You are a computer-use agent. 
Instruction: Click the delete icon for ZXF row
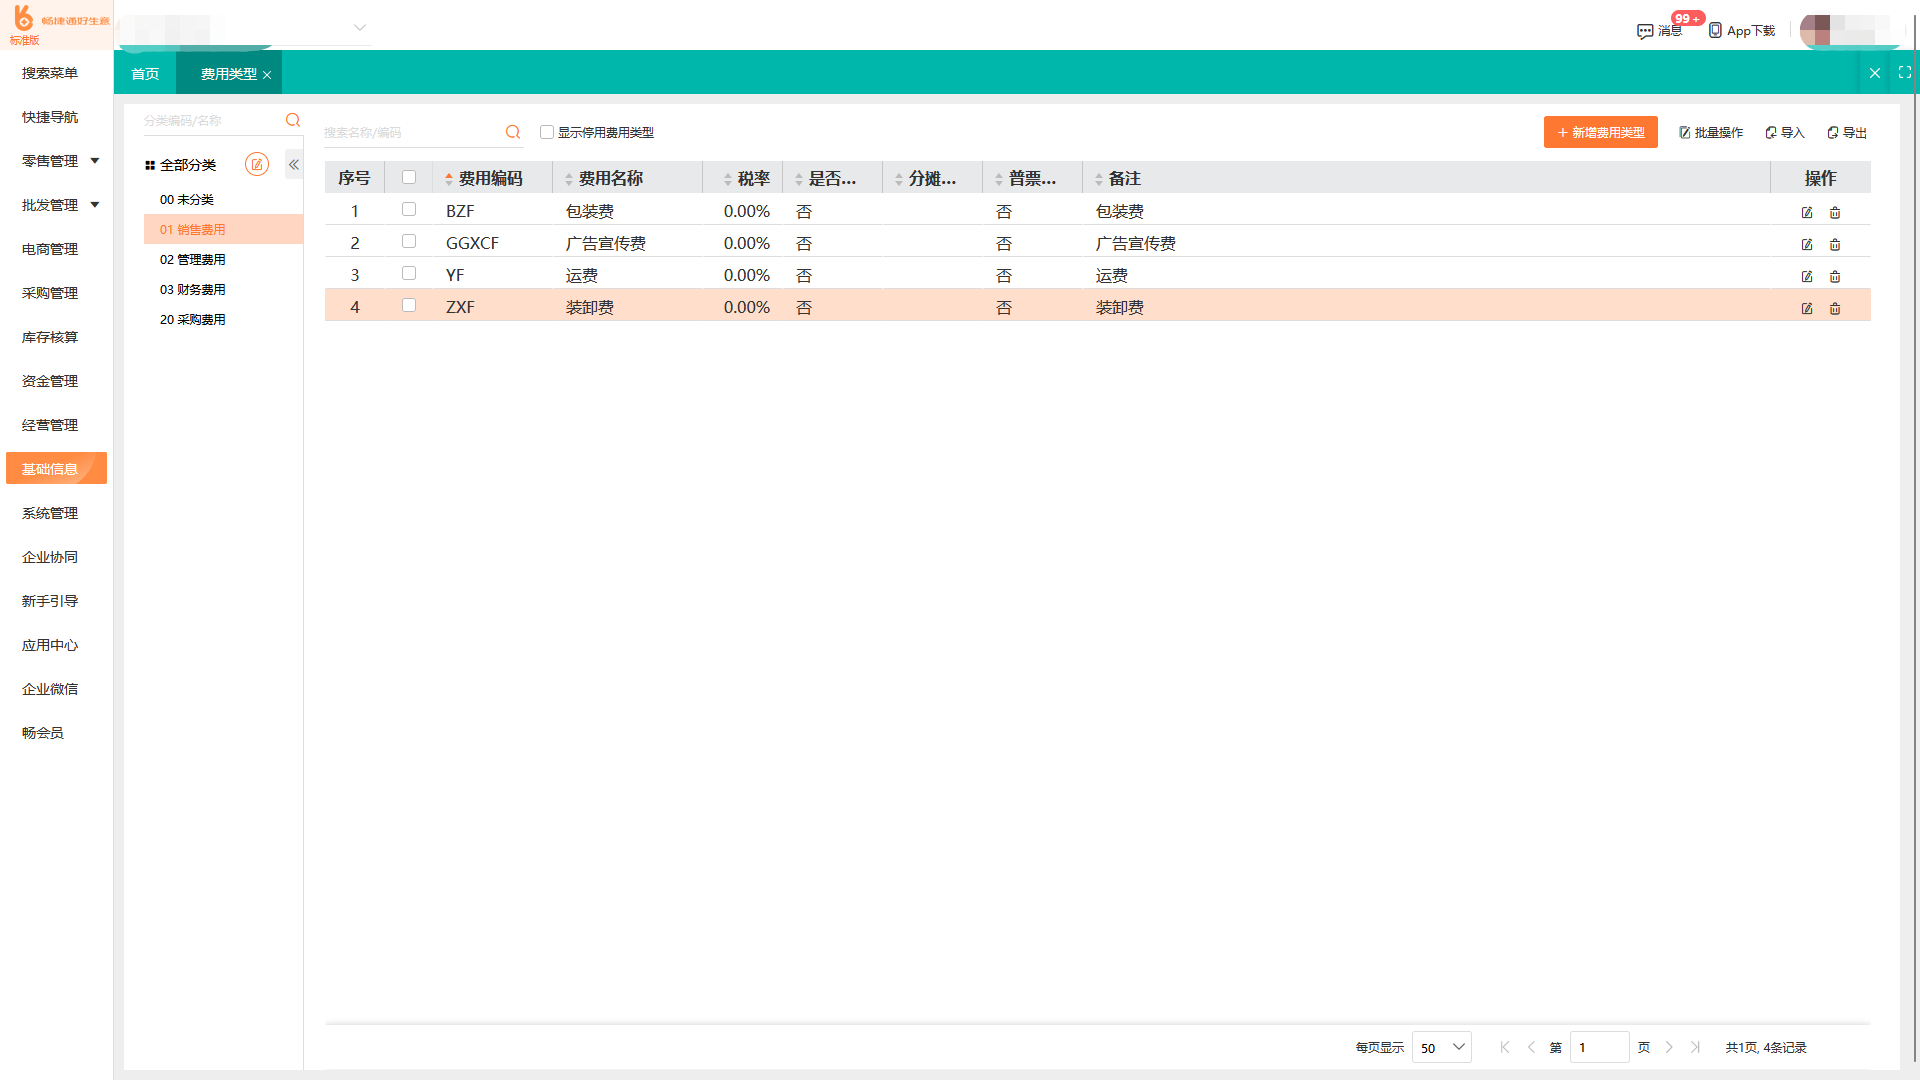click(x=1836, y=306)
